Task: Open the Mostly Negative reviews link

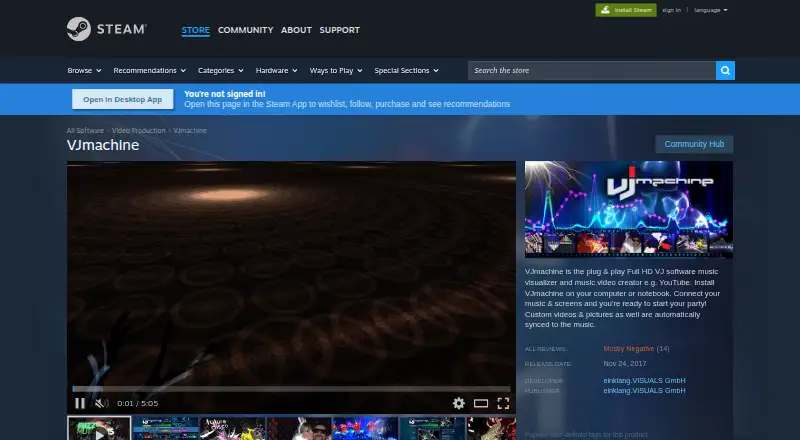Action: (x=629, y=349)
